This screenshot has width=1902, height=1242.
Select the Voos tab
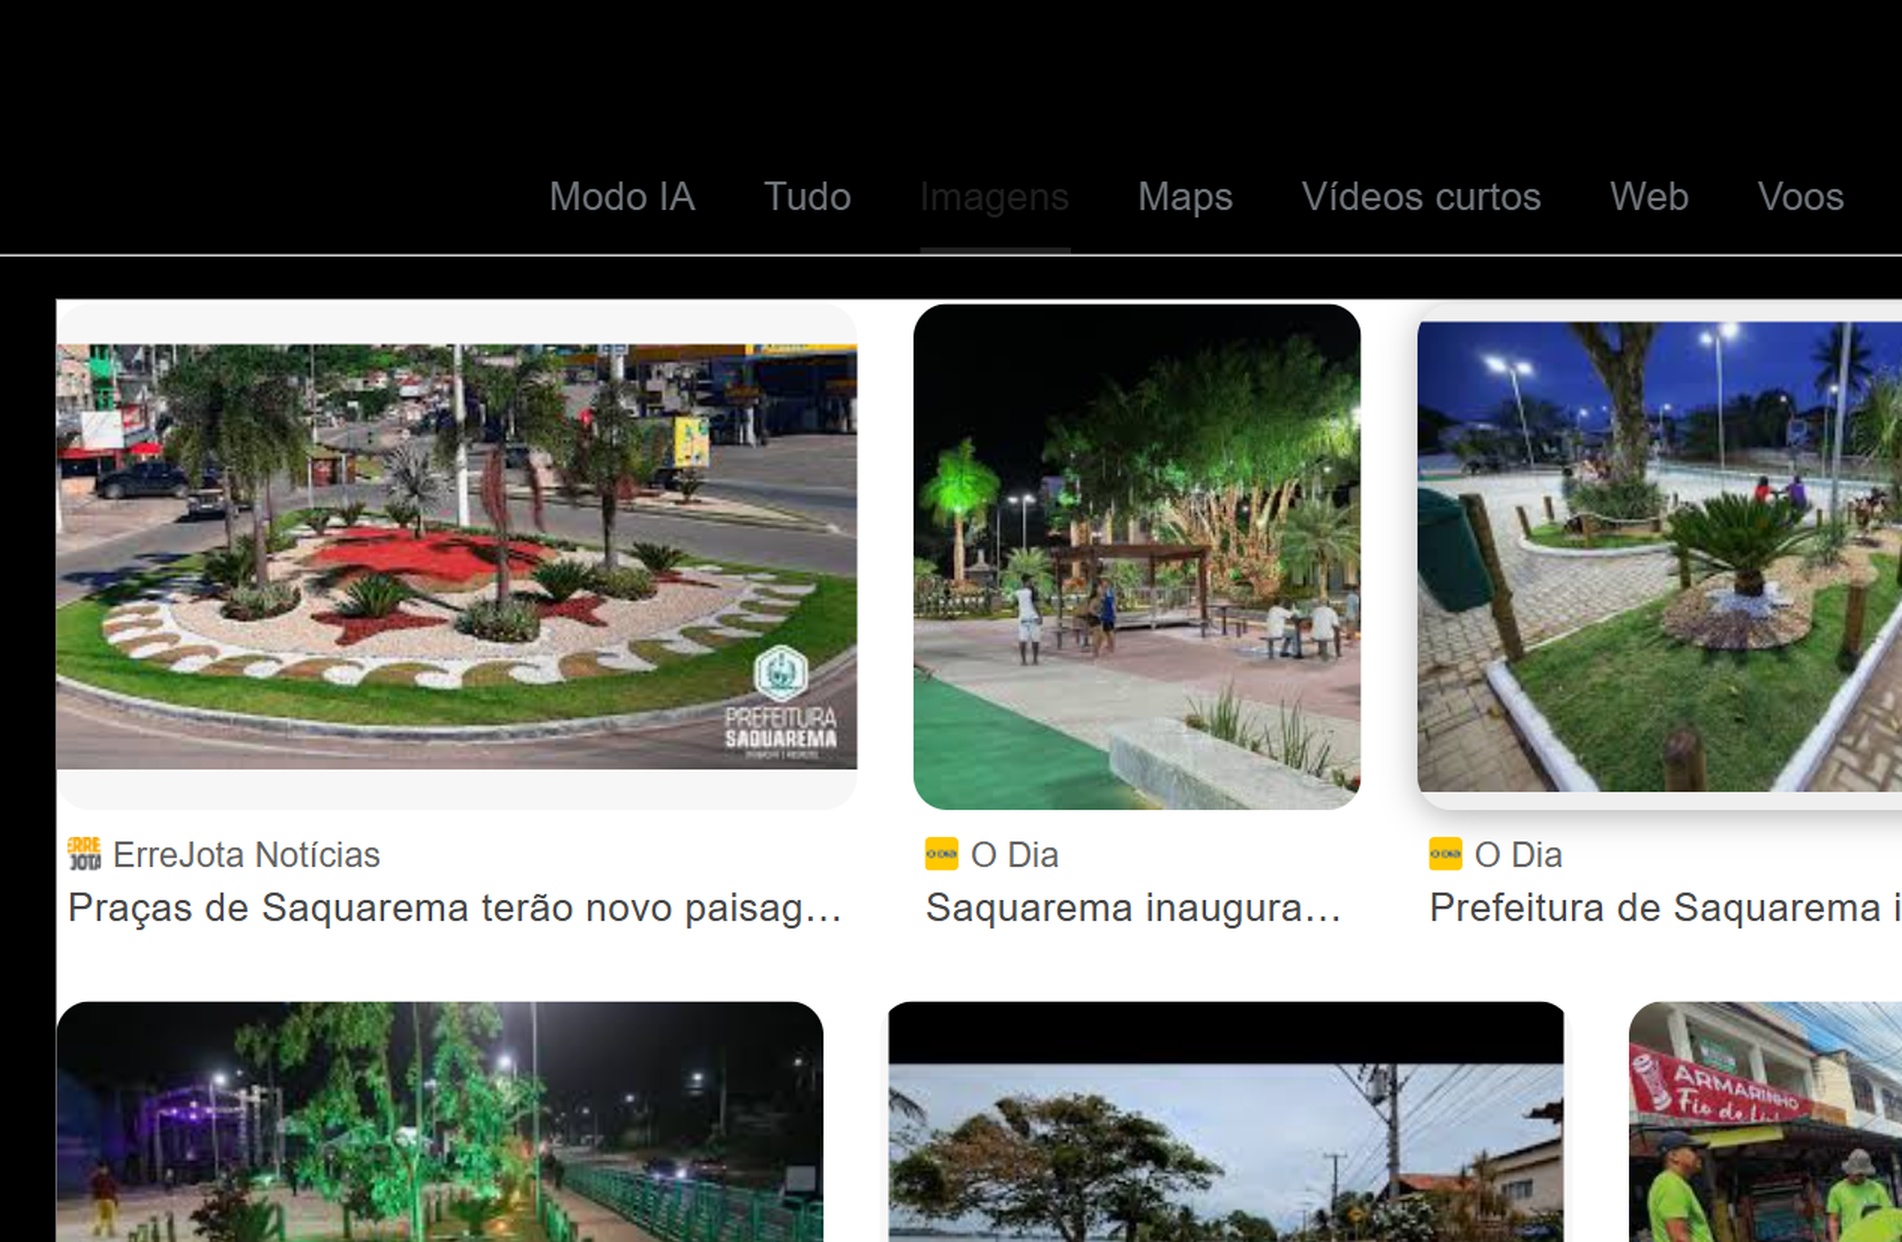[x=1800, y=197]
